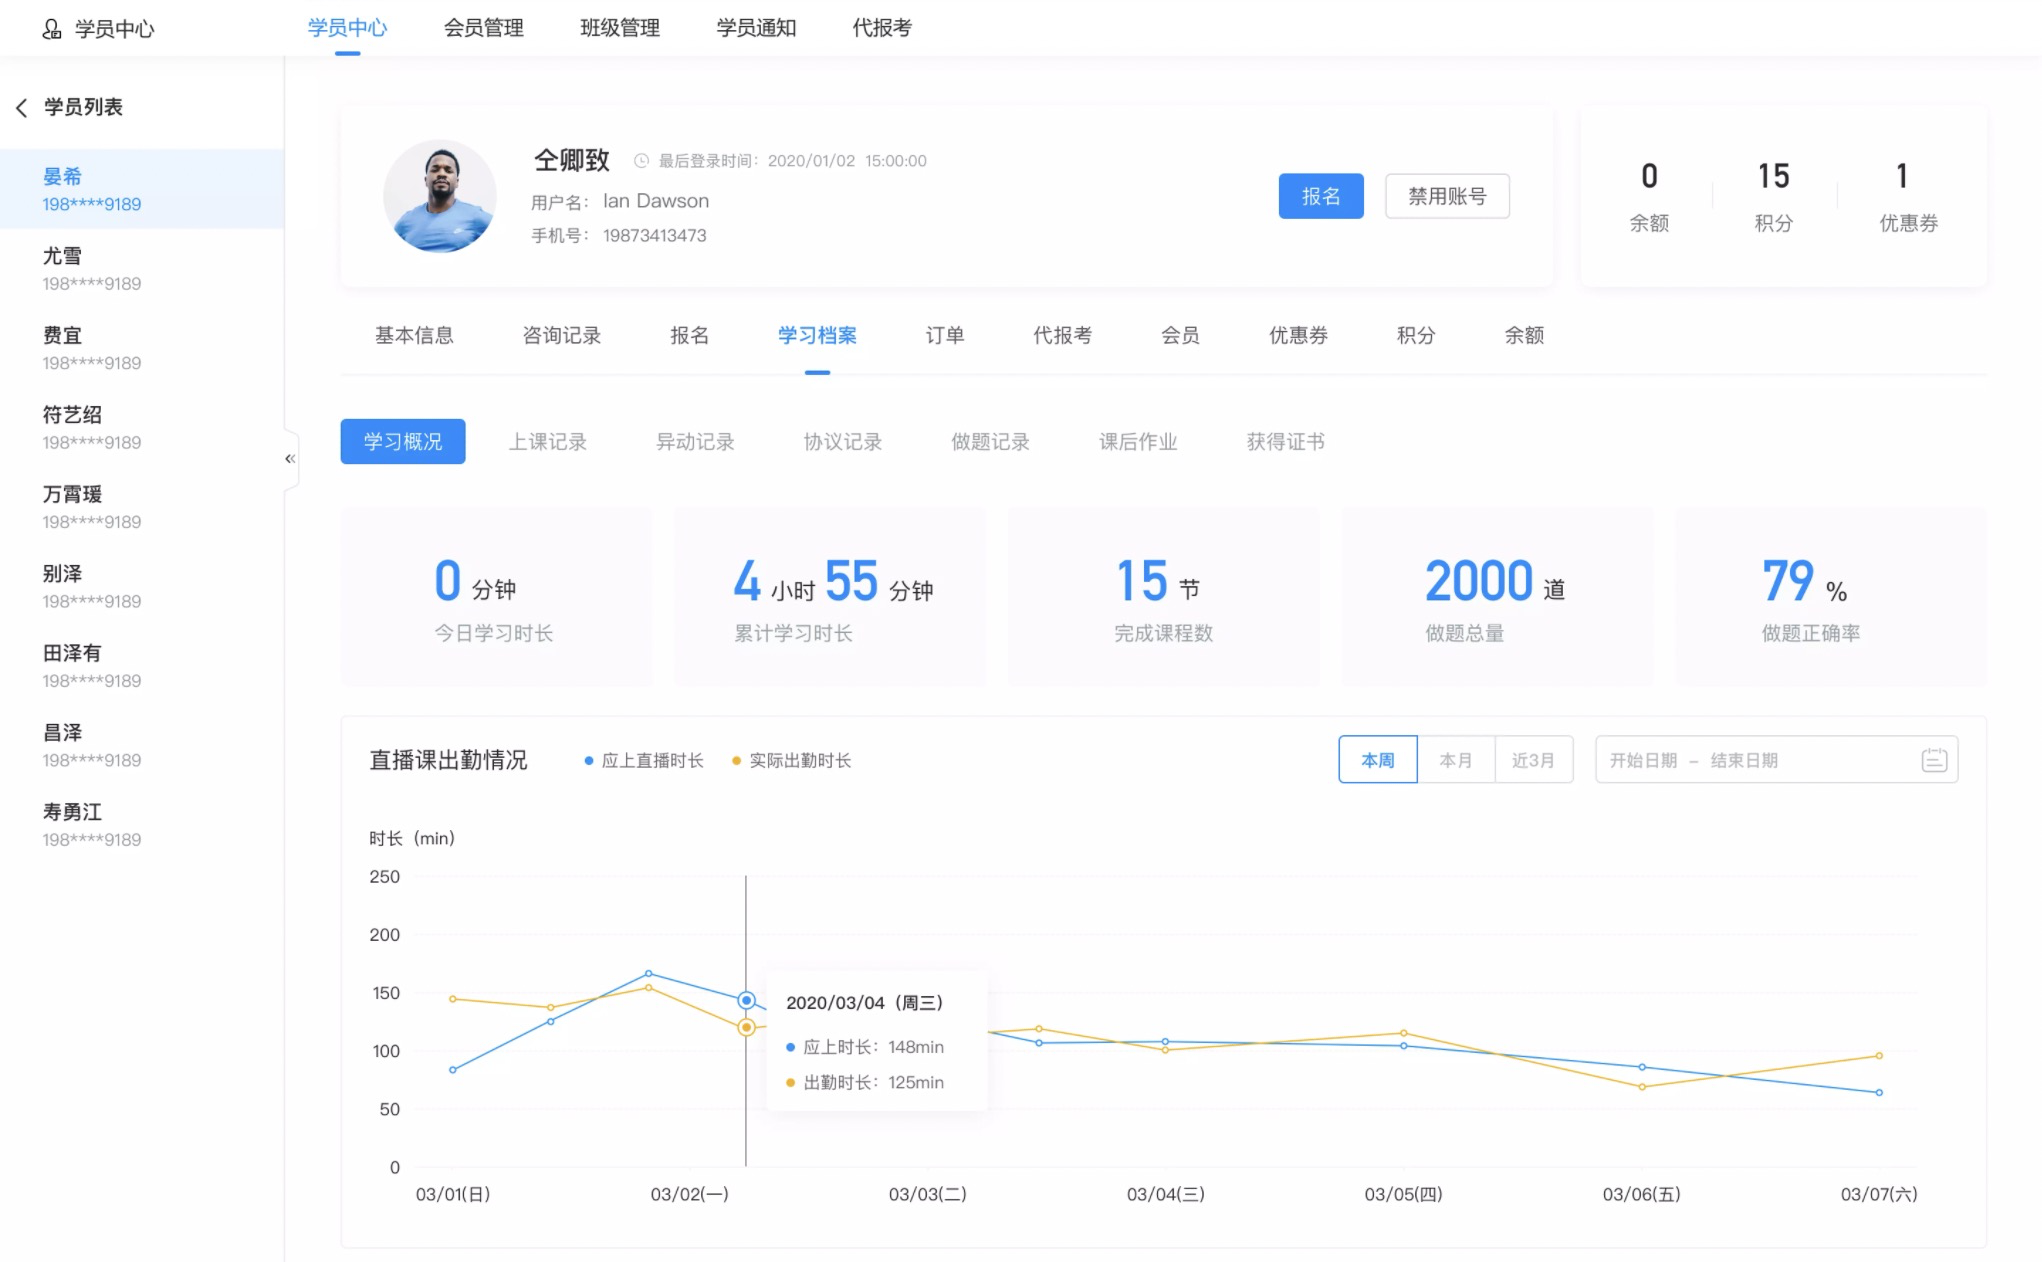Click the 学习档案 tab icon
Screen dimensions: 2042x1262
(817, 336)
